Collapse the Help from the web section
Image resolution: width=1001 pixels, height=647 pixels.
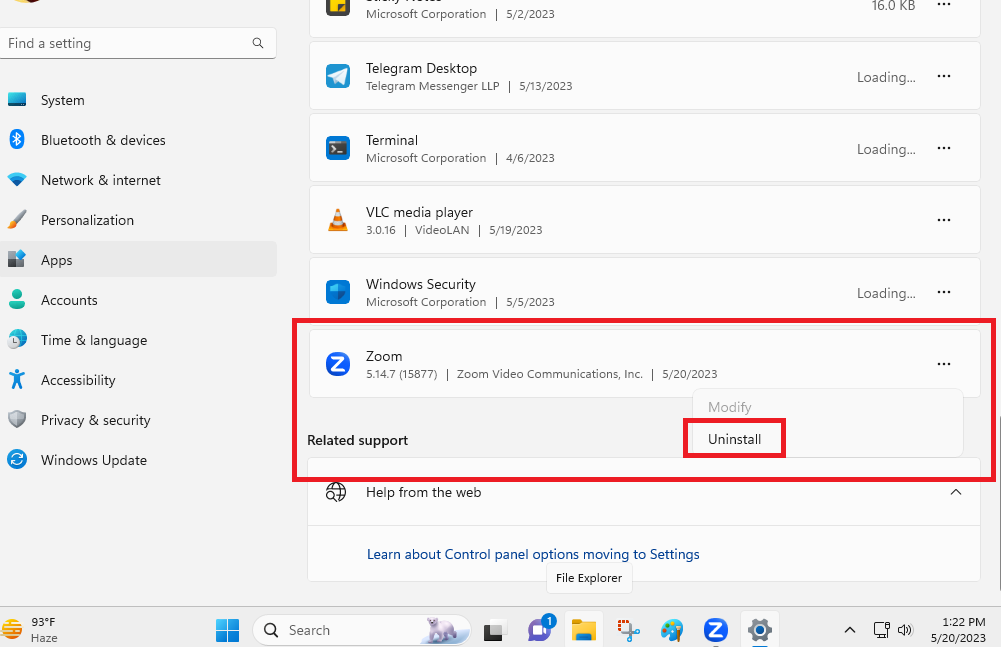[x=956, y=492]
